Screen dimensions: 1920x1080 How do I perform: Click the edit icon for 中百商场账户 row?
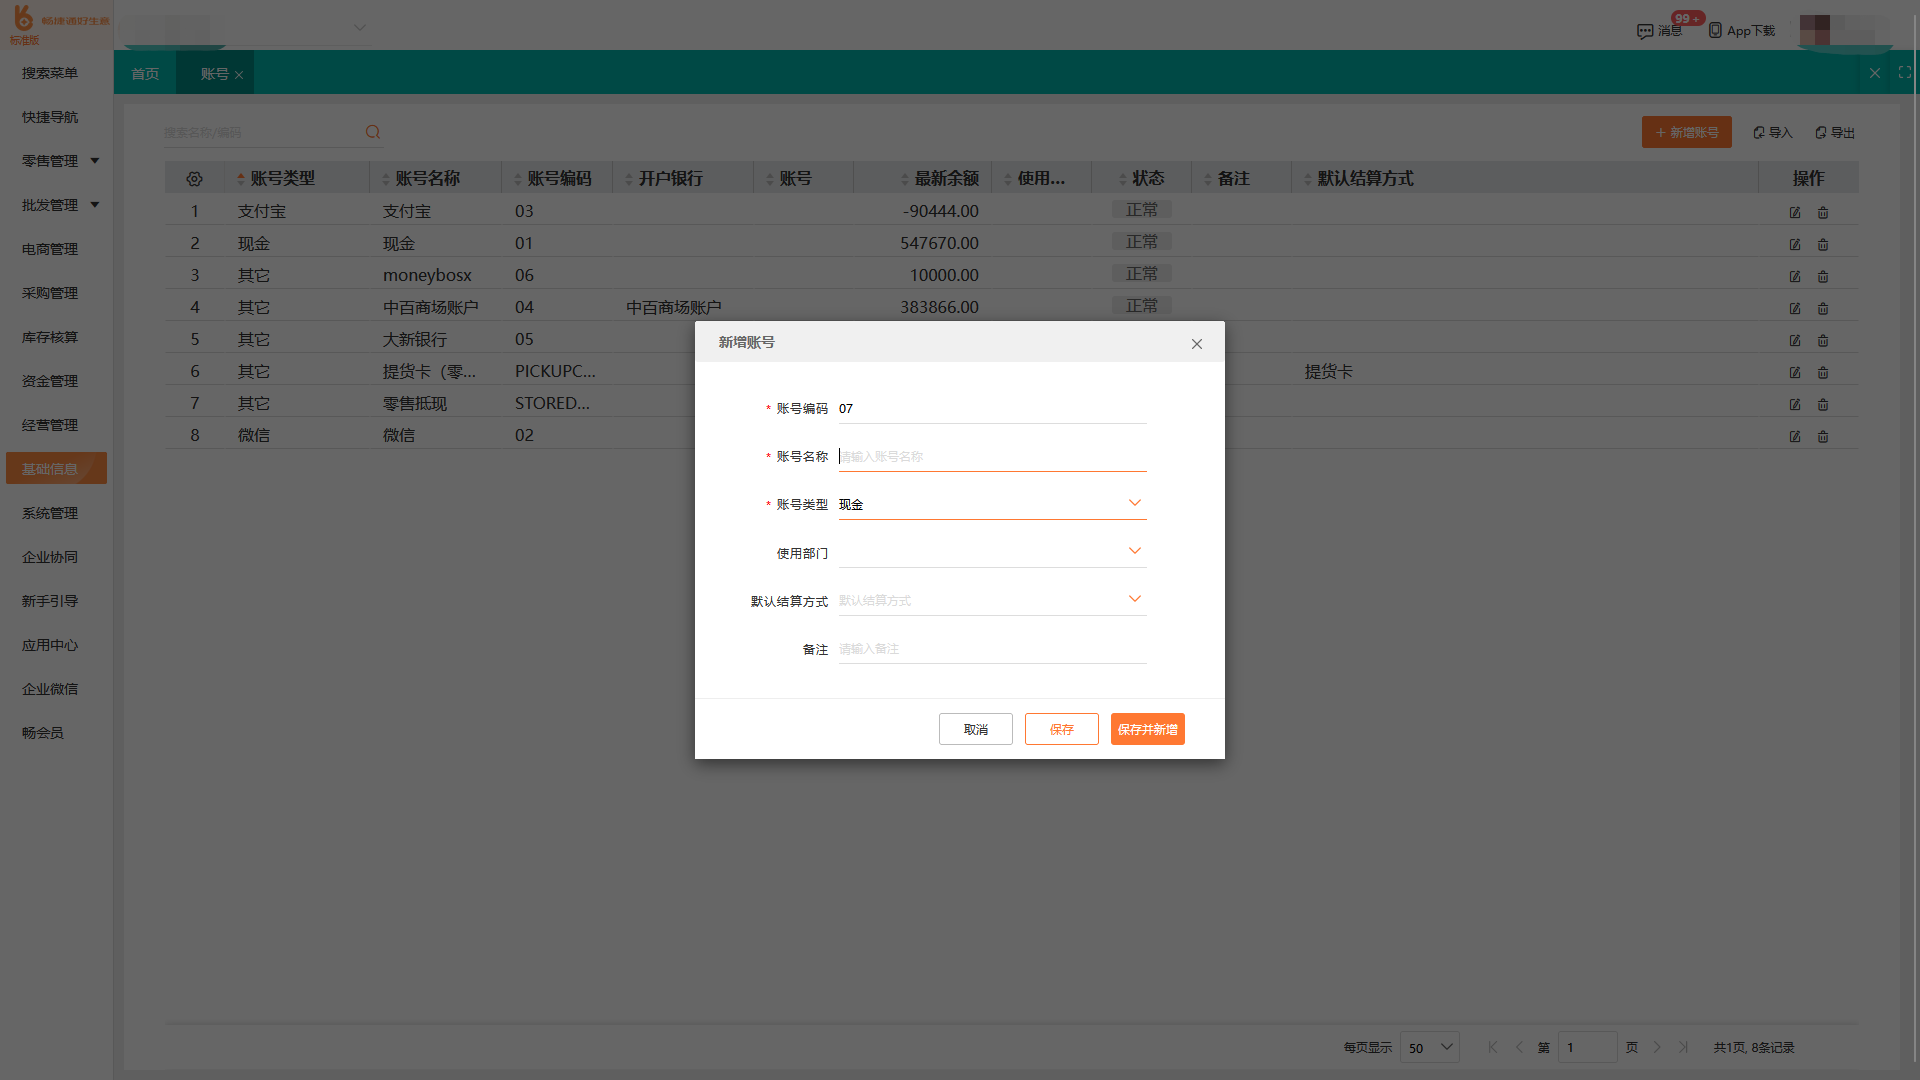[1795, 309]
